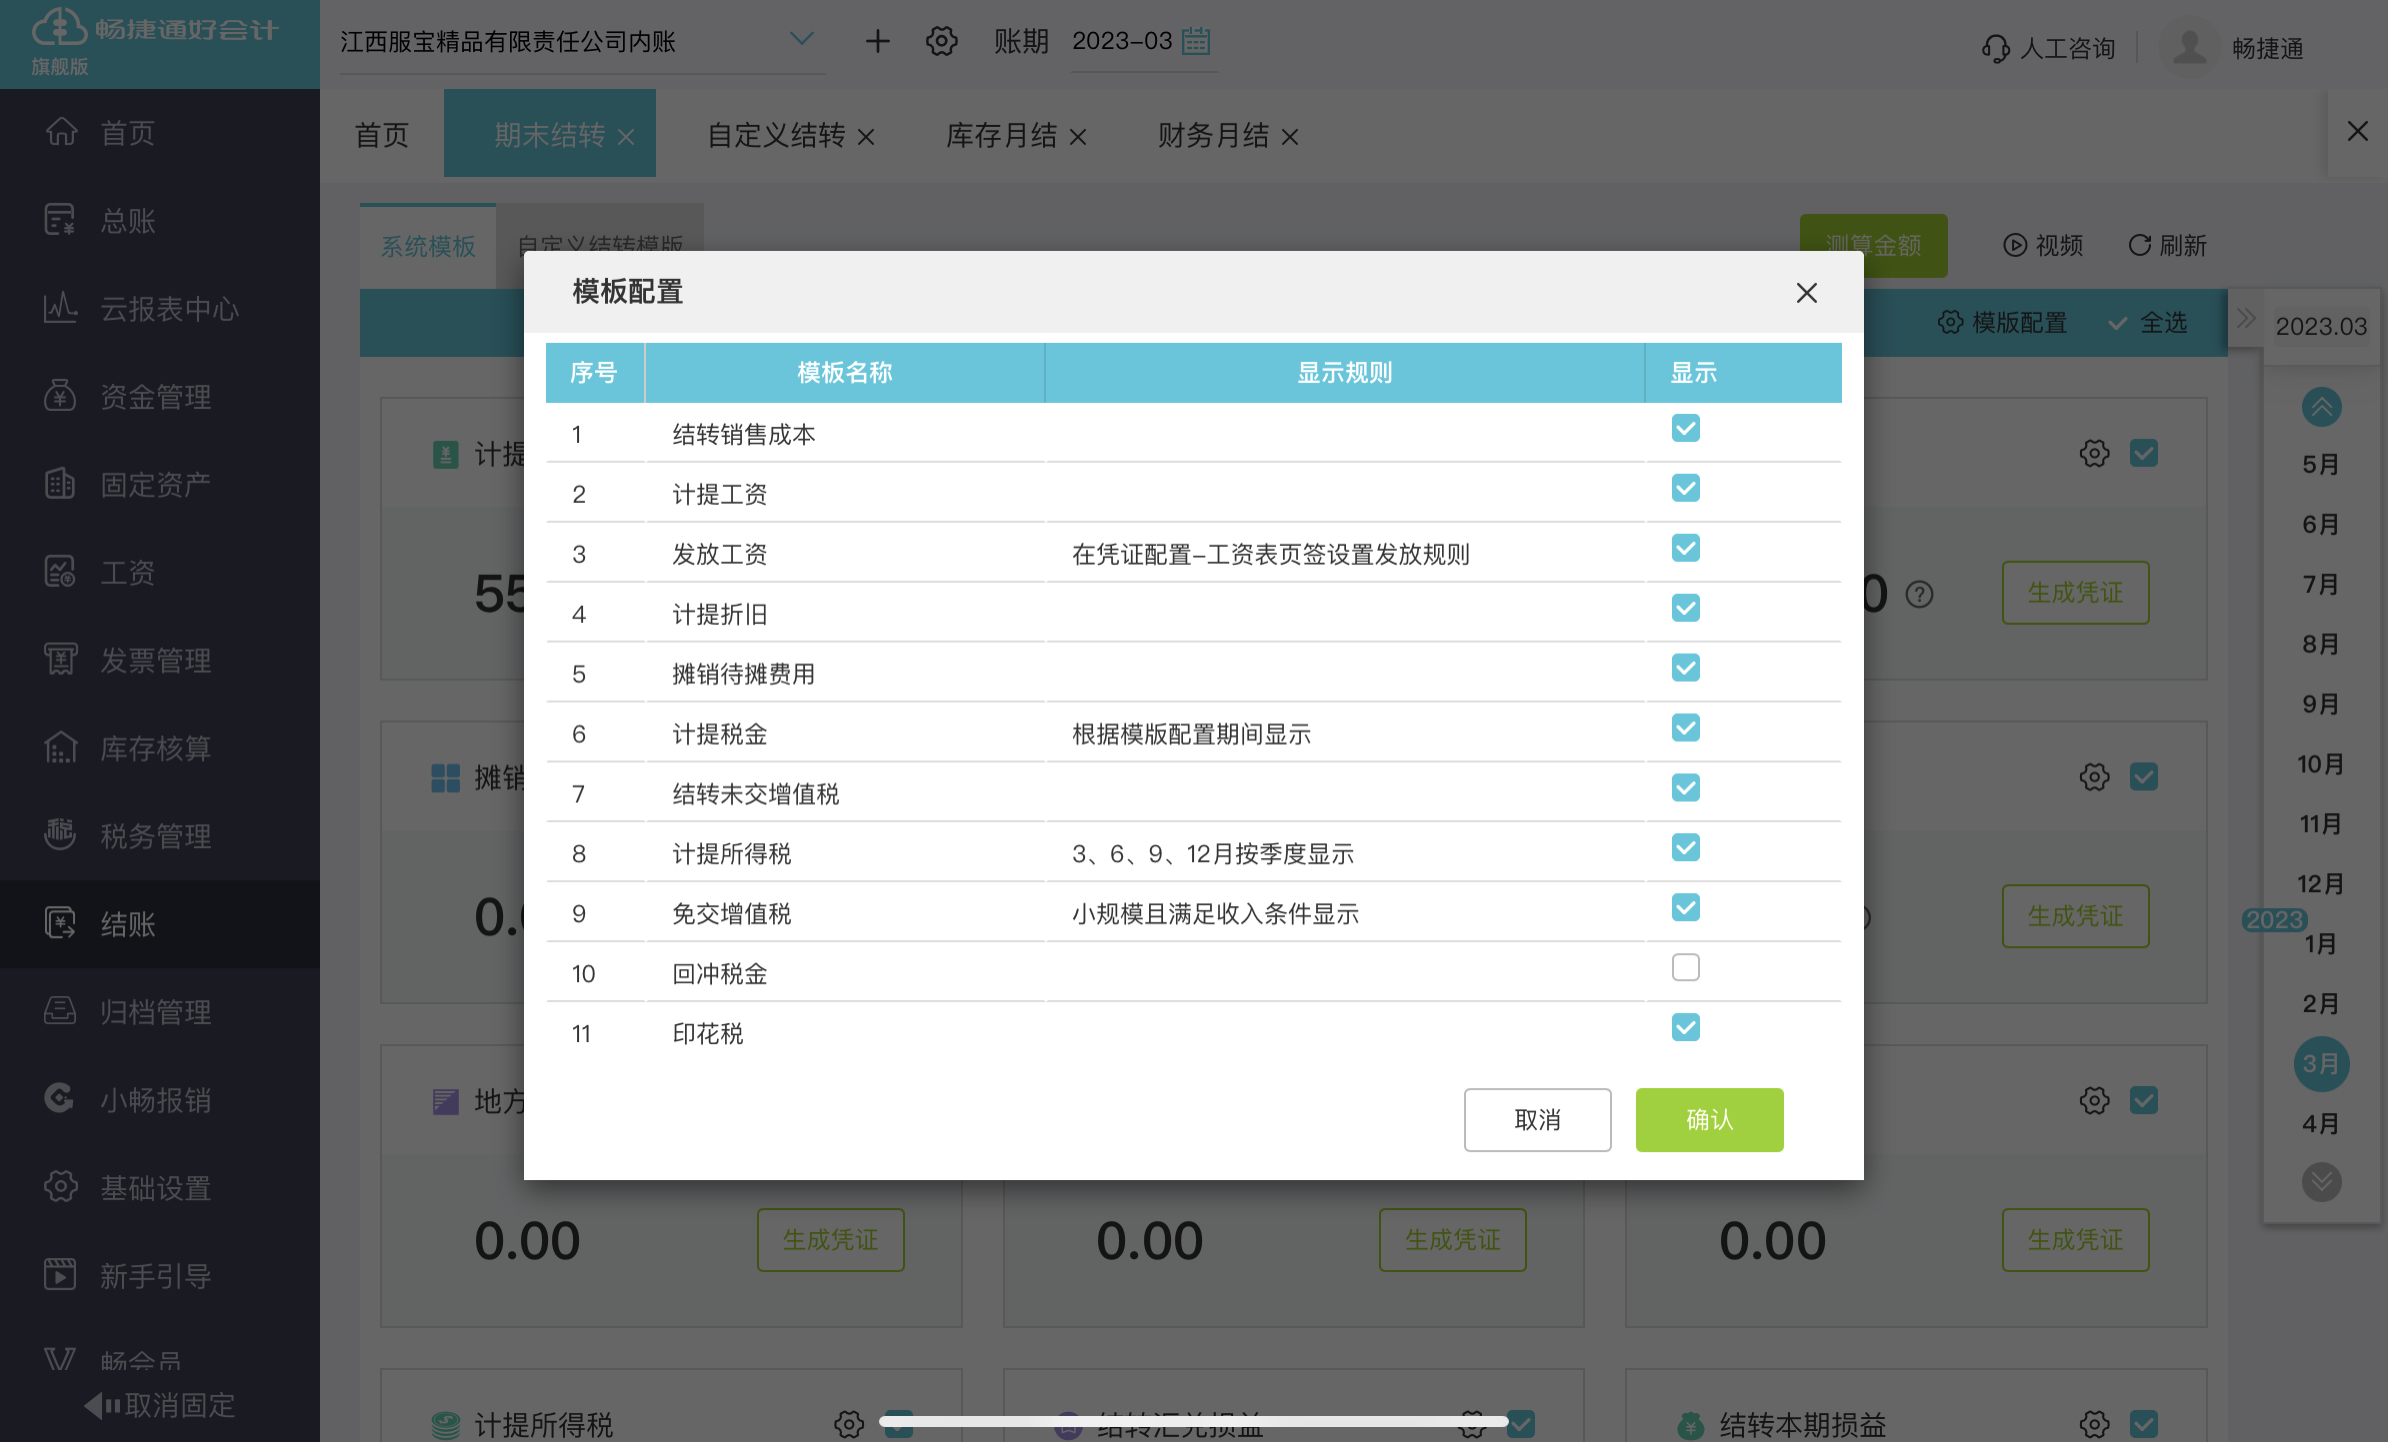Click 确认 to confirm template settings

point(1707,1119)
